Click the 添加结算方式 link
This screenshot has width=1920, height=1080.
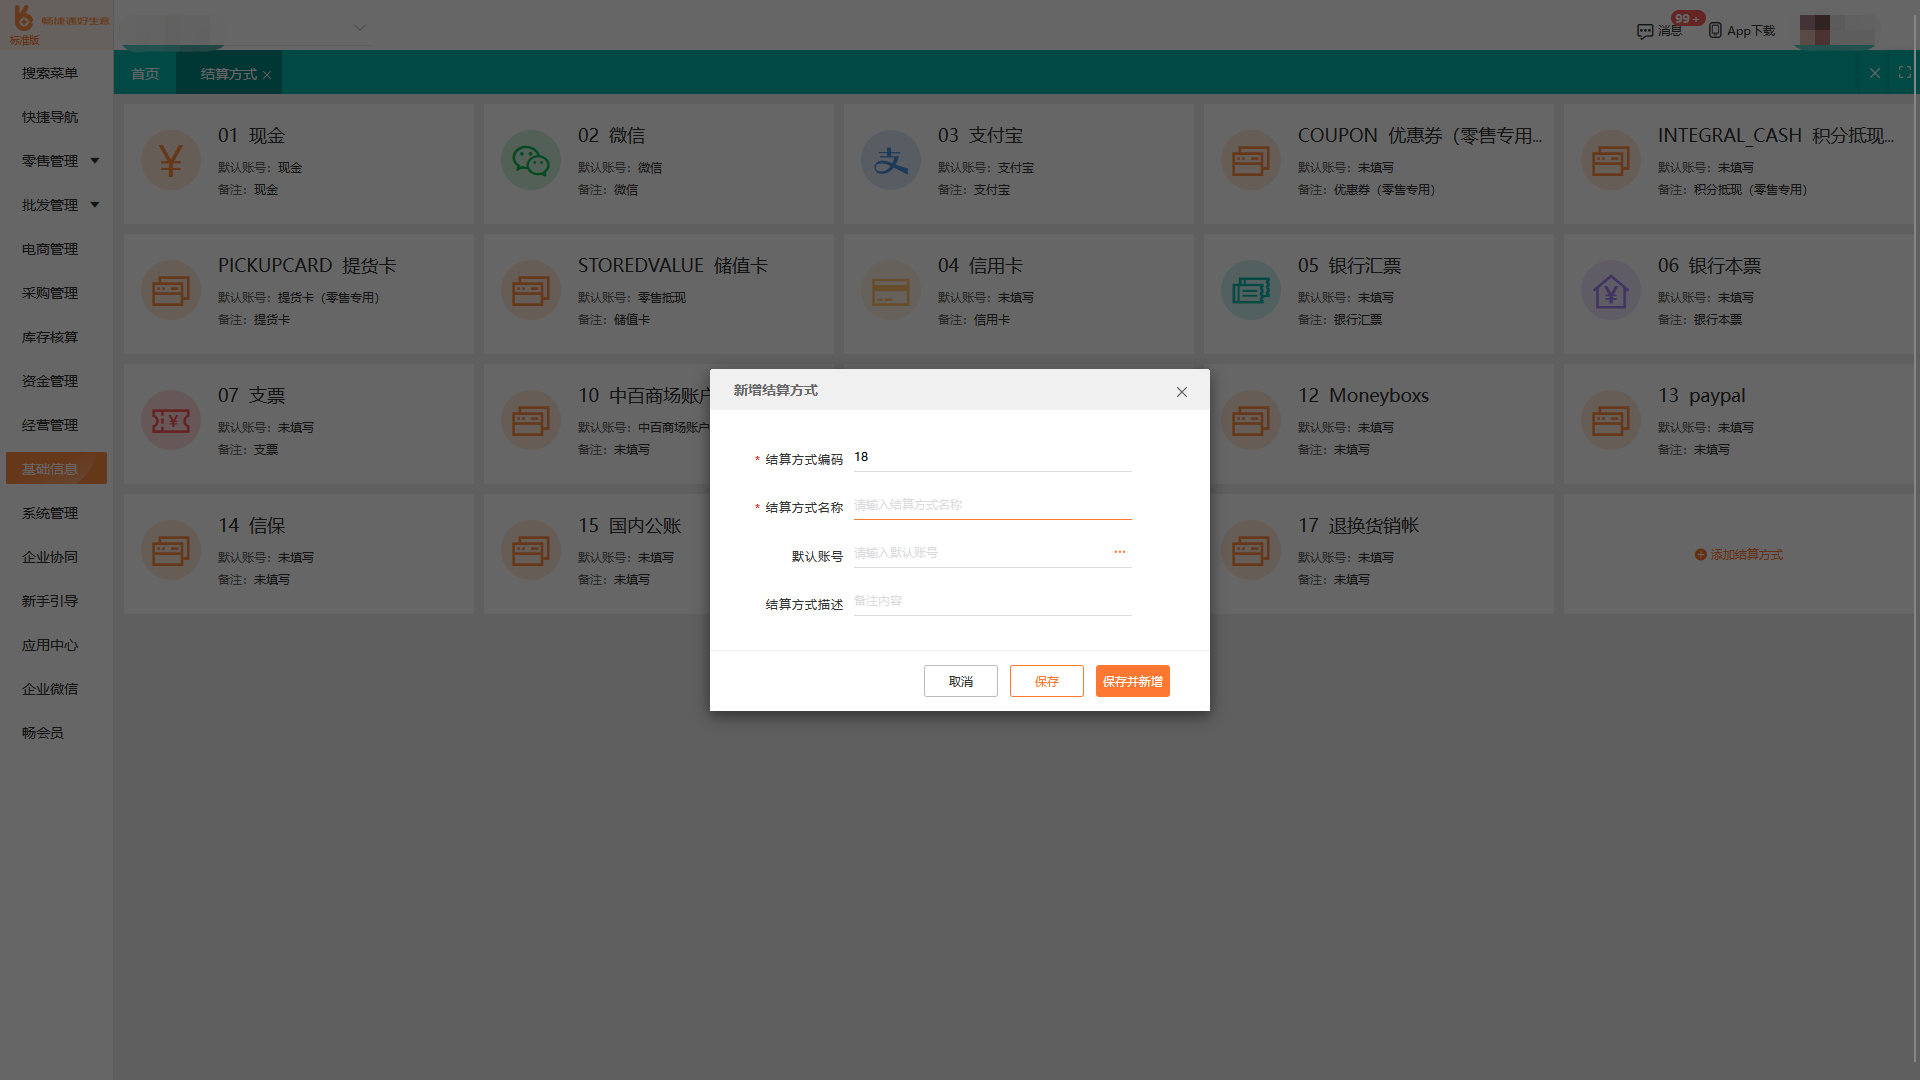click(1738, 553)
